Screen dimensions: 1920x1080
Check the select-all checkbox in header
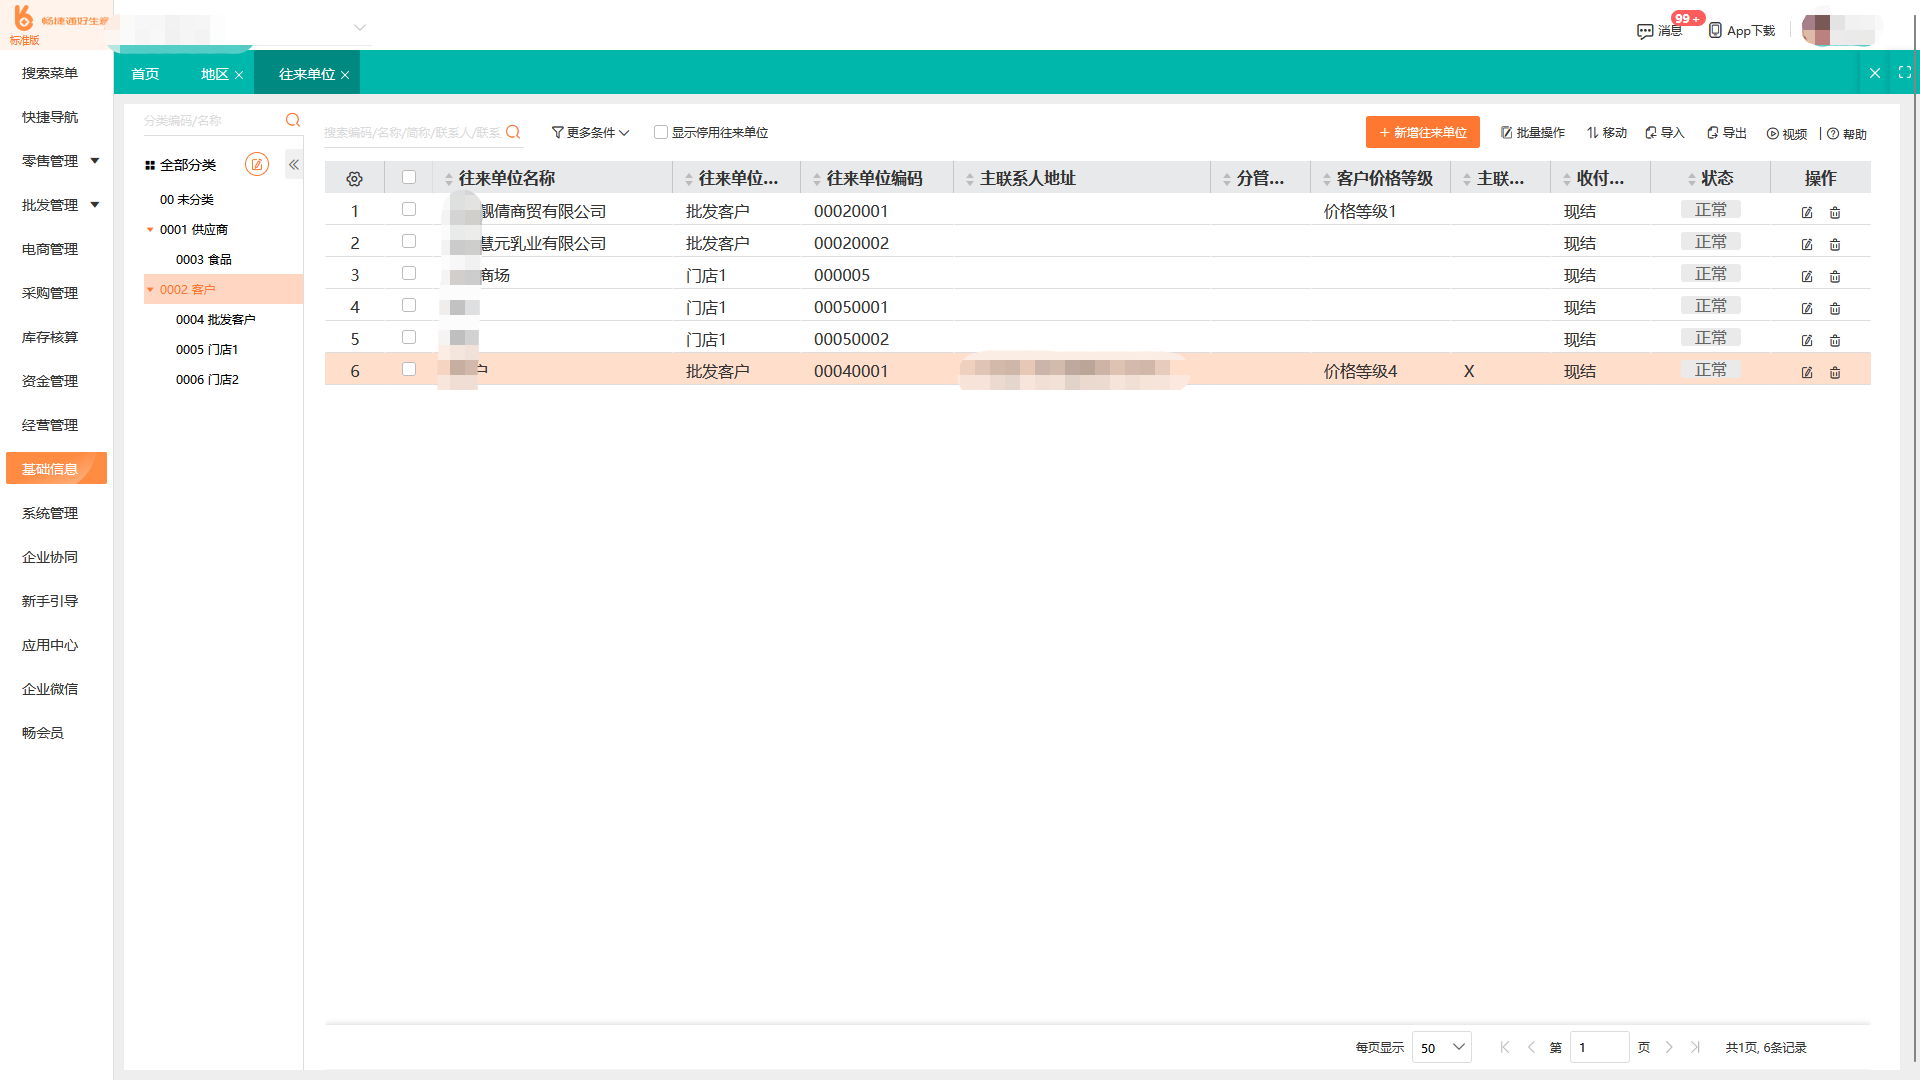(x=409, y=178)
